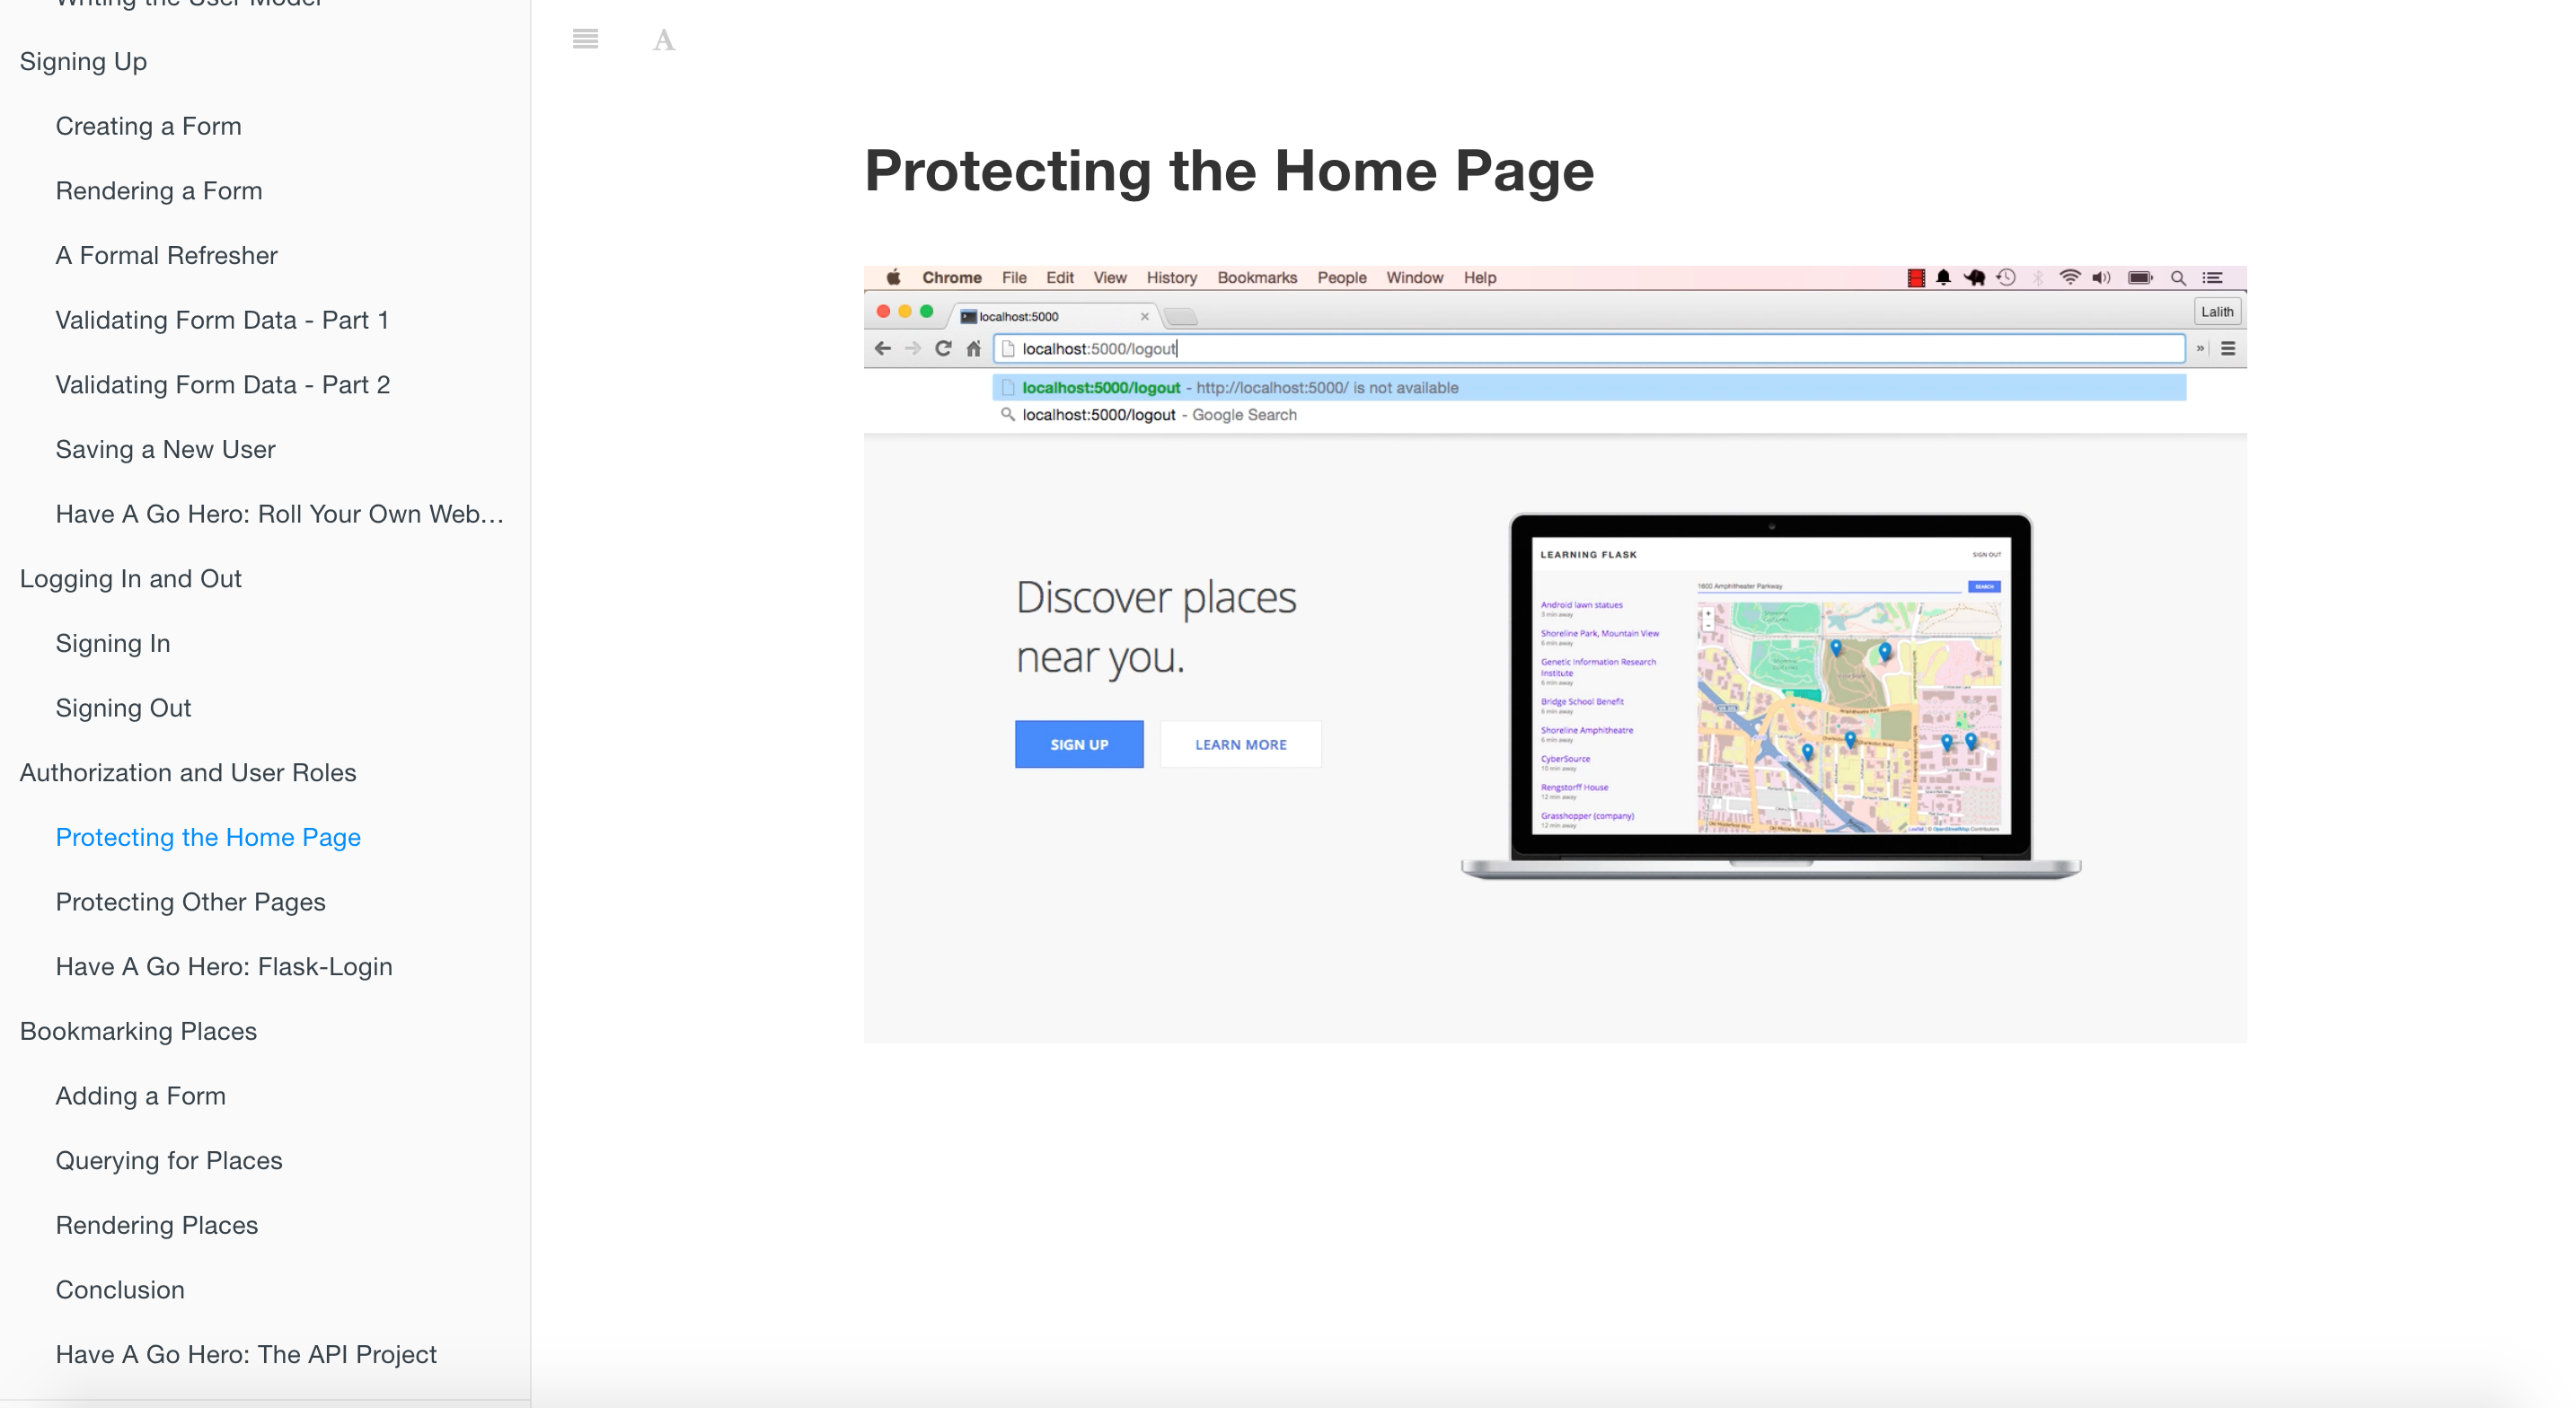Select Edit menu in Chrome menu bar

click(1061, 277)
